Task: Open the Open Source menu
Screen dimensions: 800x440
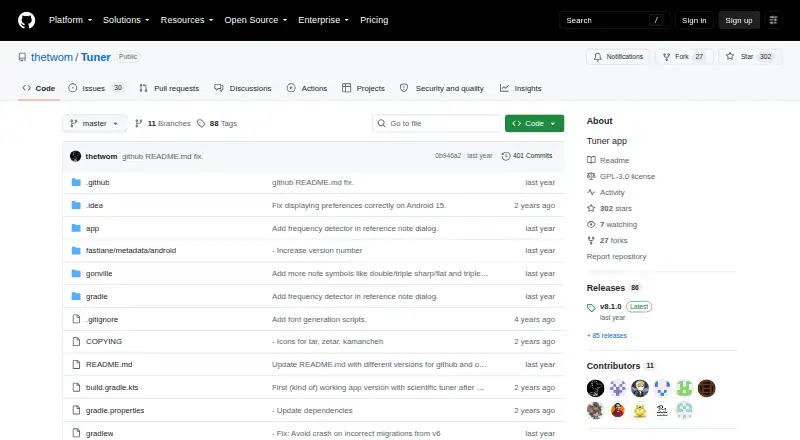Action: 256,20
